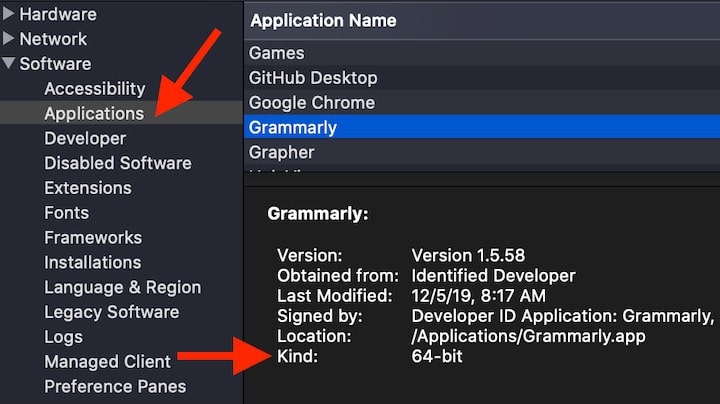
Task: Click the Grammarly: details heading
Action: 318,213
